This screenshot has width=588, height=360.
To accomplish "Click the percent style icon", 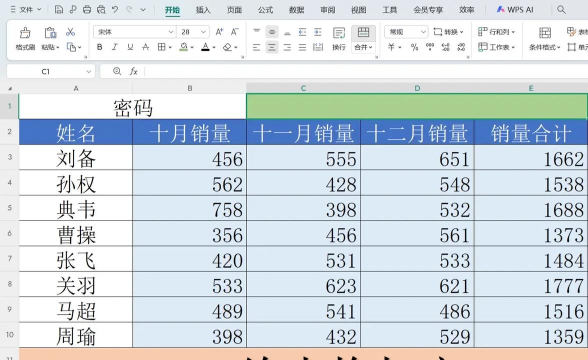I will [414, 47].
